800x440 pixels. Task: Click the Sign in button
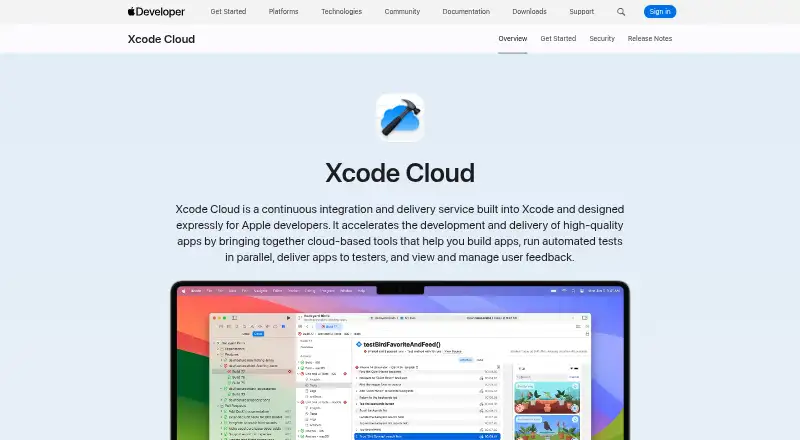click(x=660, y=11)
